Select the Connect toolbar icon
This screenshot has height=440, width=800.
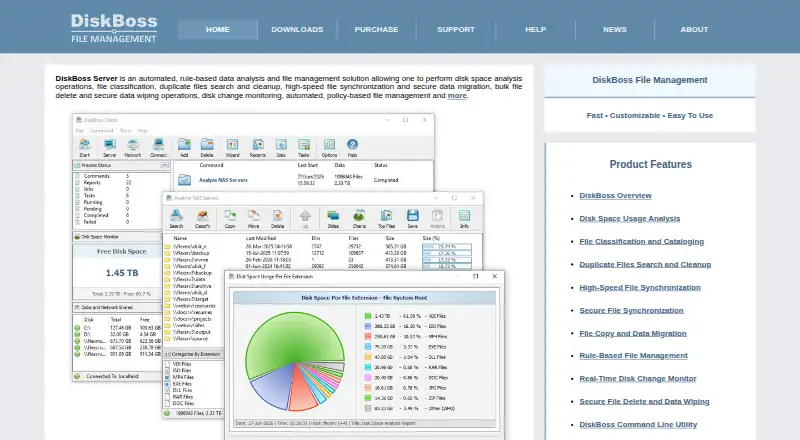pos(158,148)
